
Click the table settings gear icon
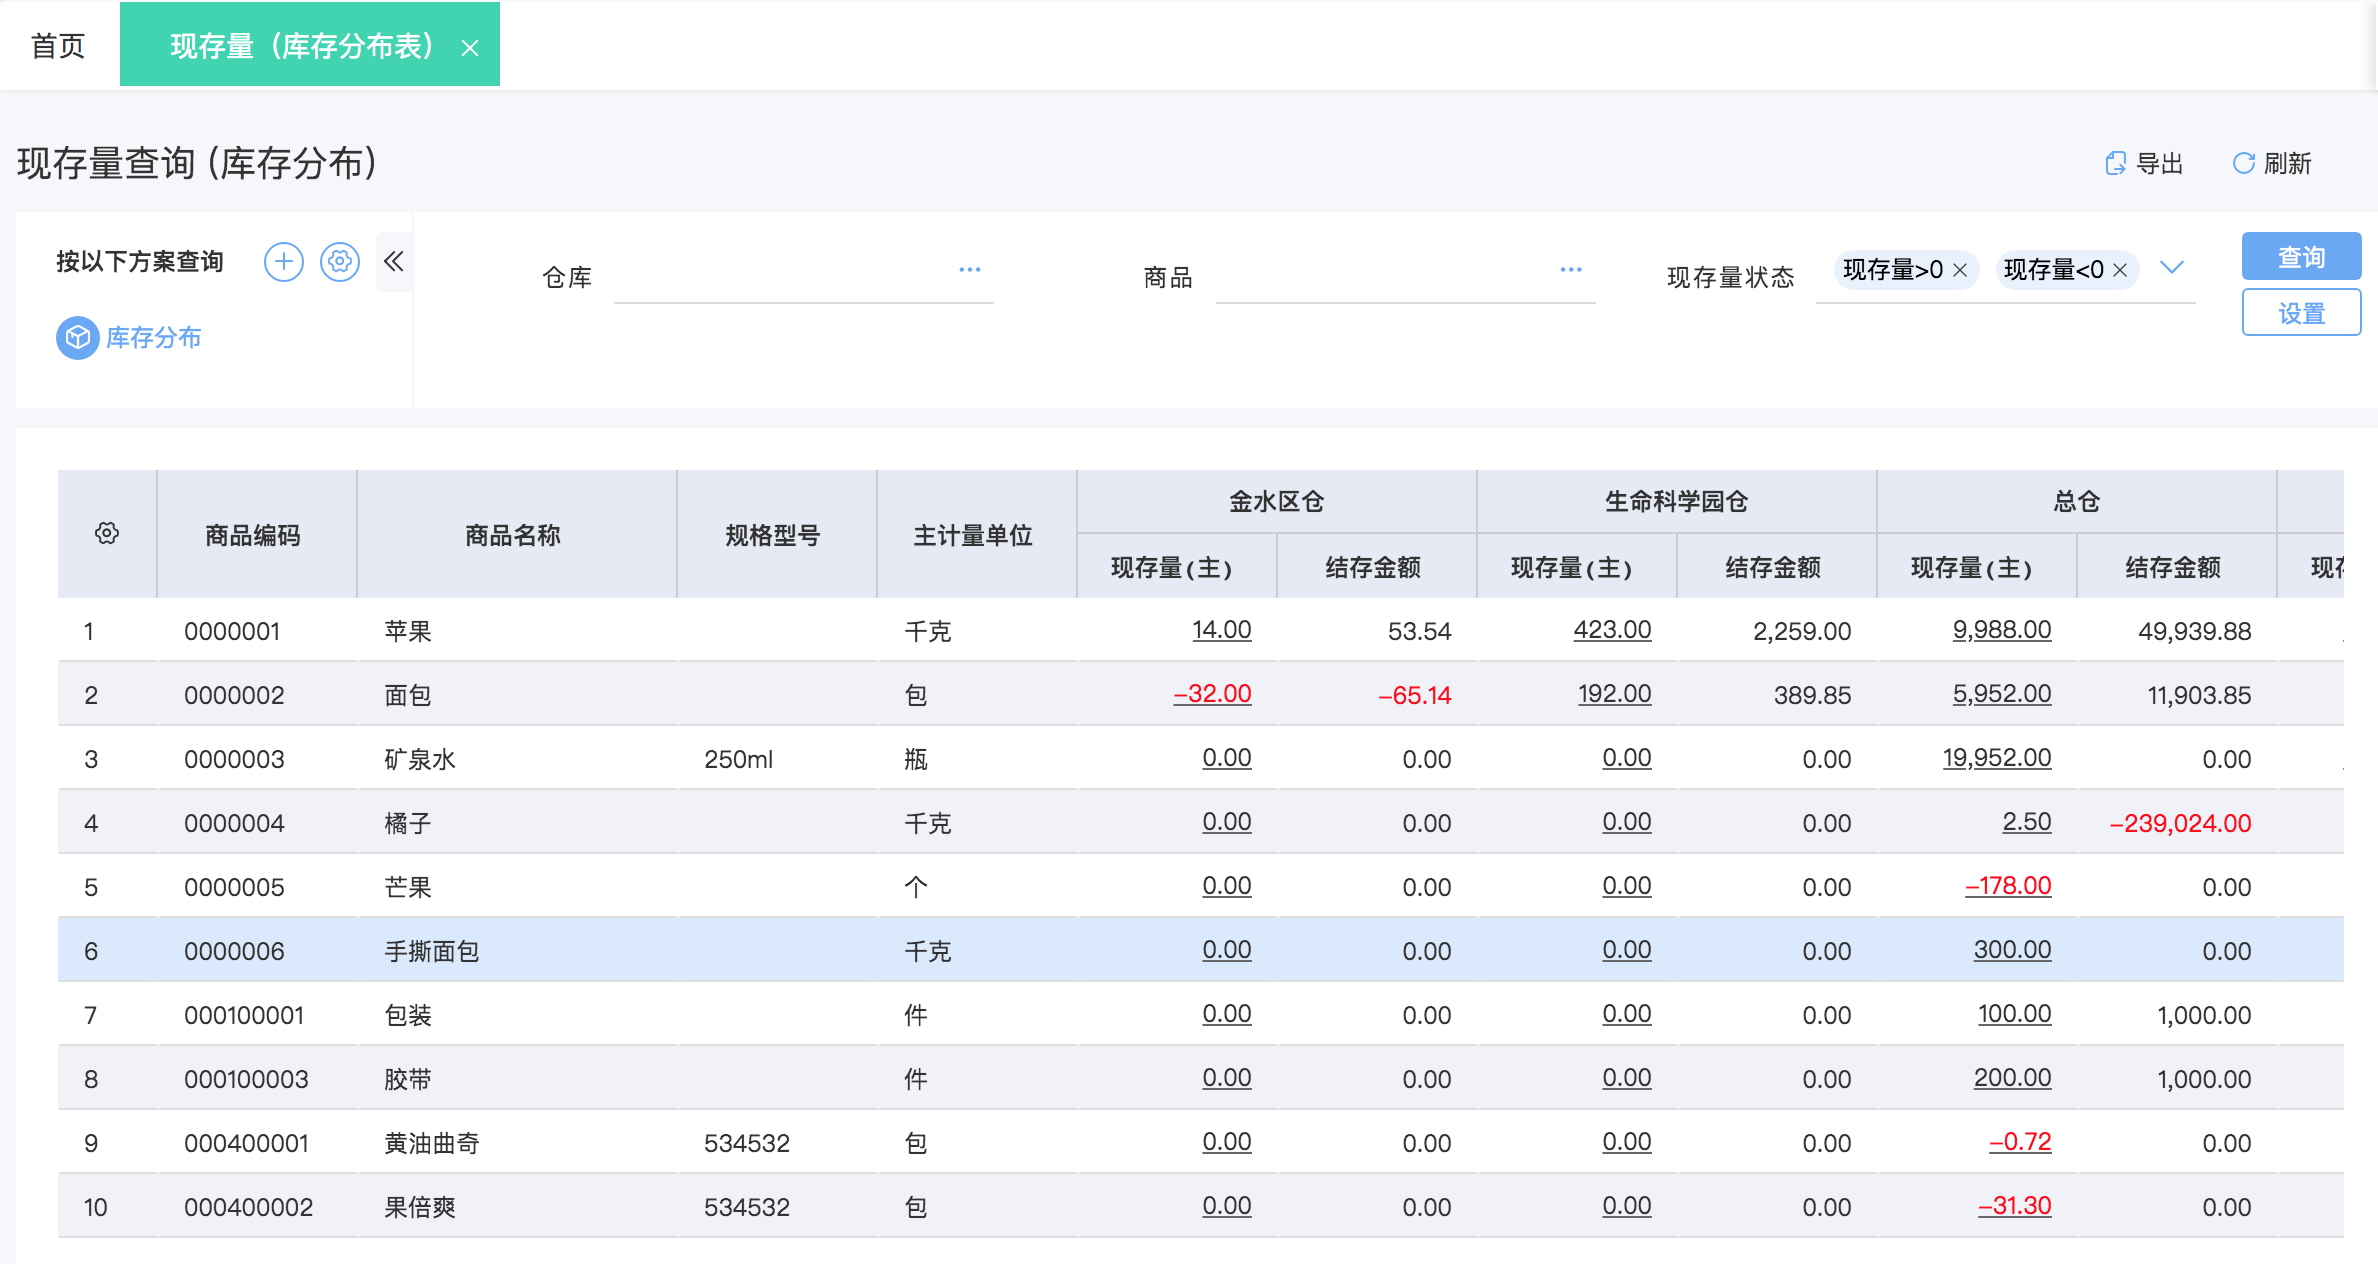pyautogui.click(x=107, y=533)
